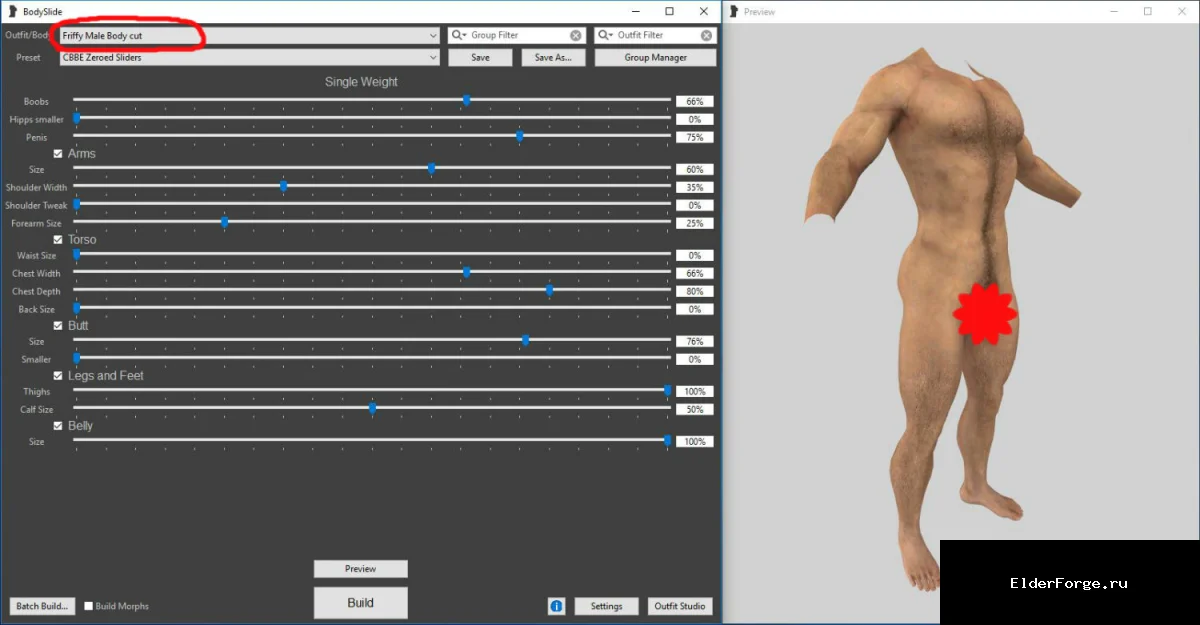This screenshot has height=625, width=1200.
Task: Click the Boobs slider handle
Action: click(466, 100)
